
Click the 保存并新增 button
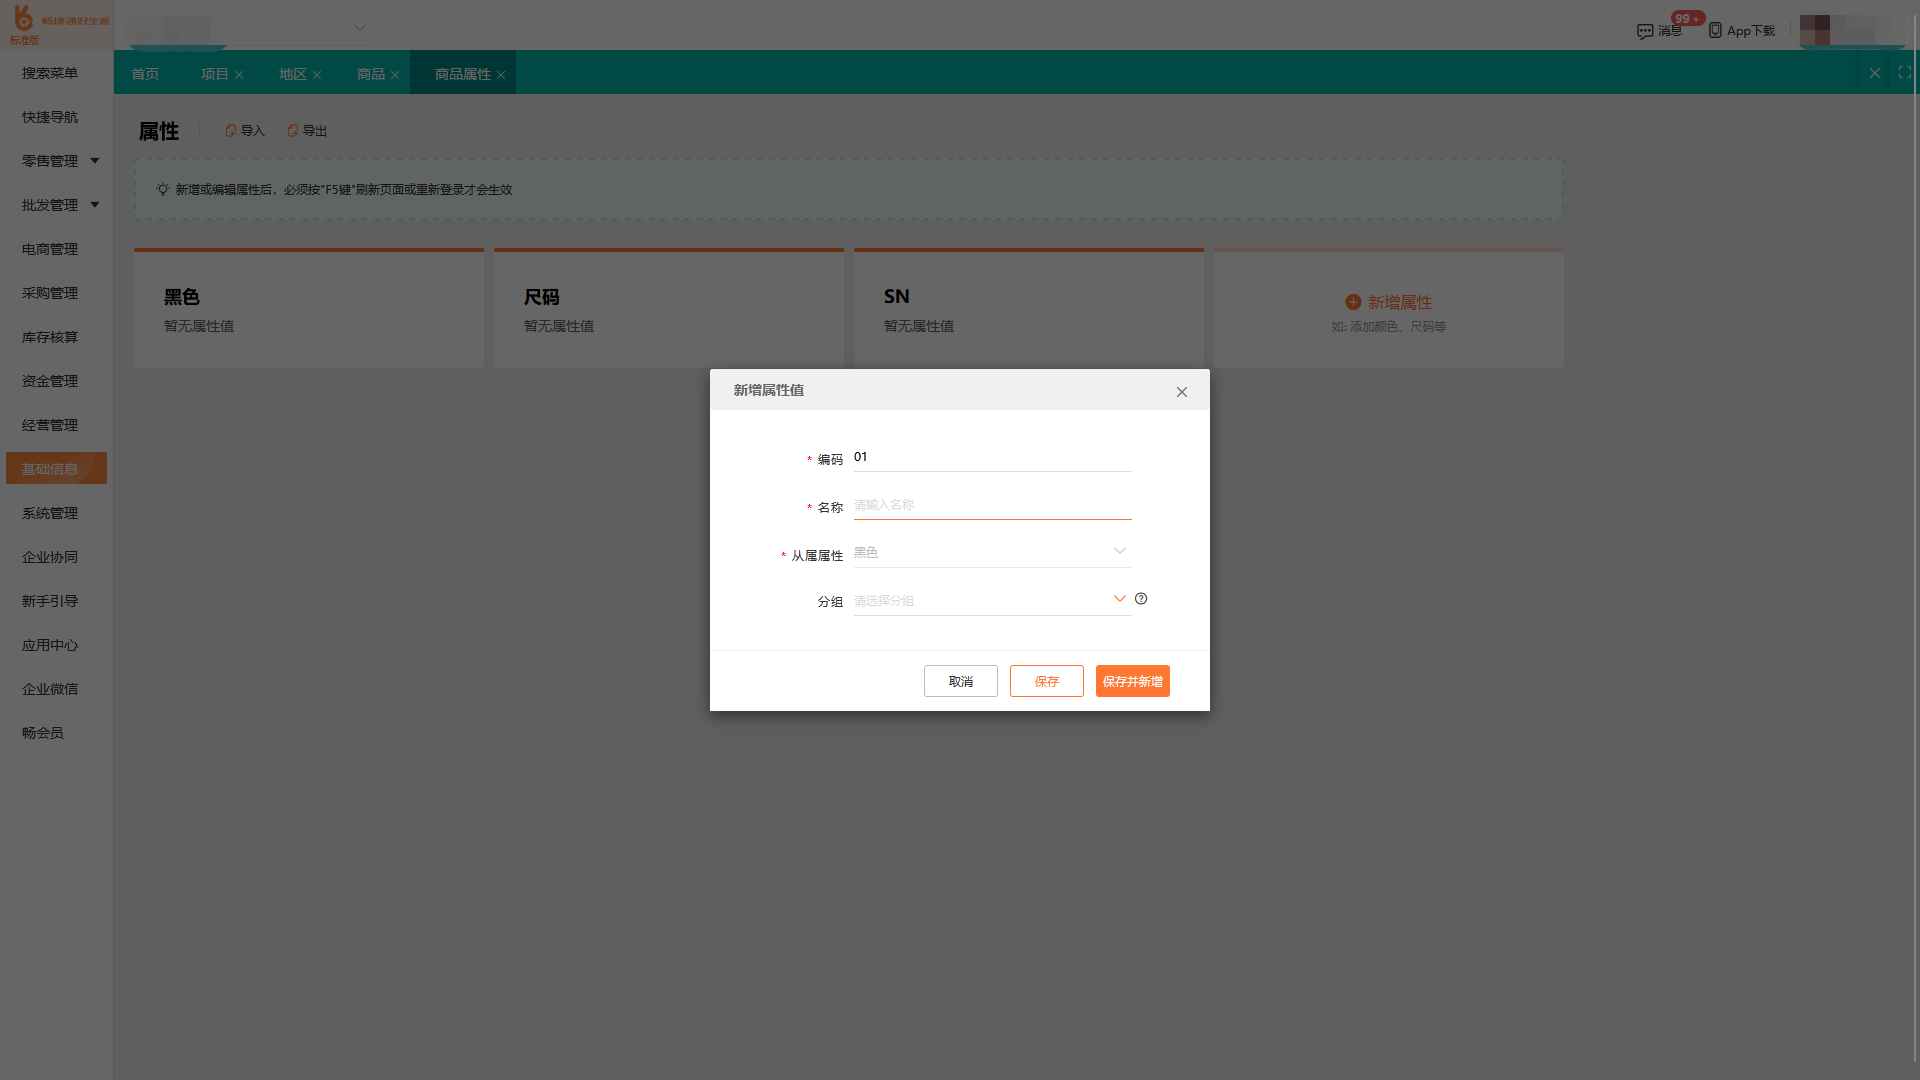point(1131,680)
